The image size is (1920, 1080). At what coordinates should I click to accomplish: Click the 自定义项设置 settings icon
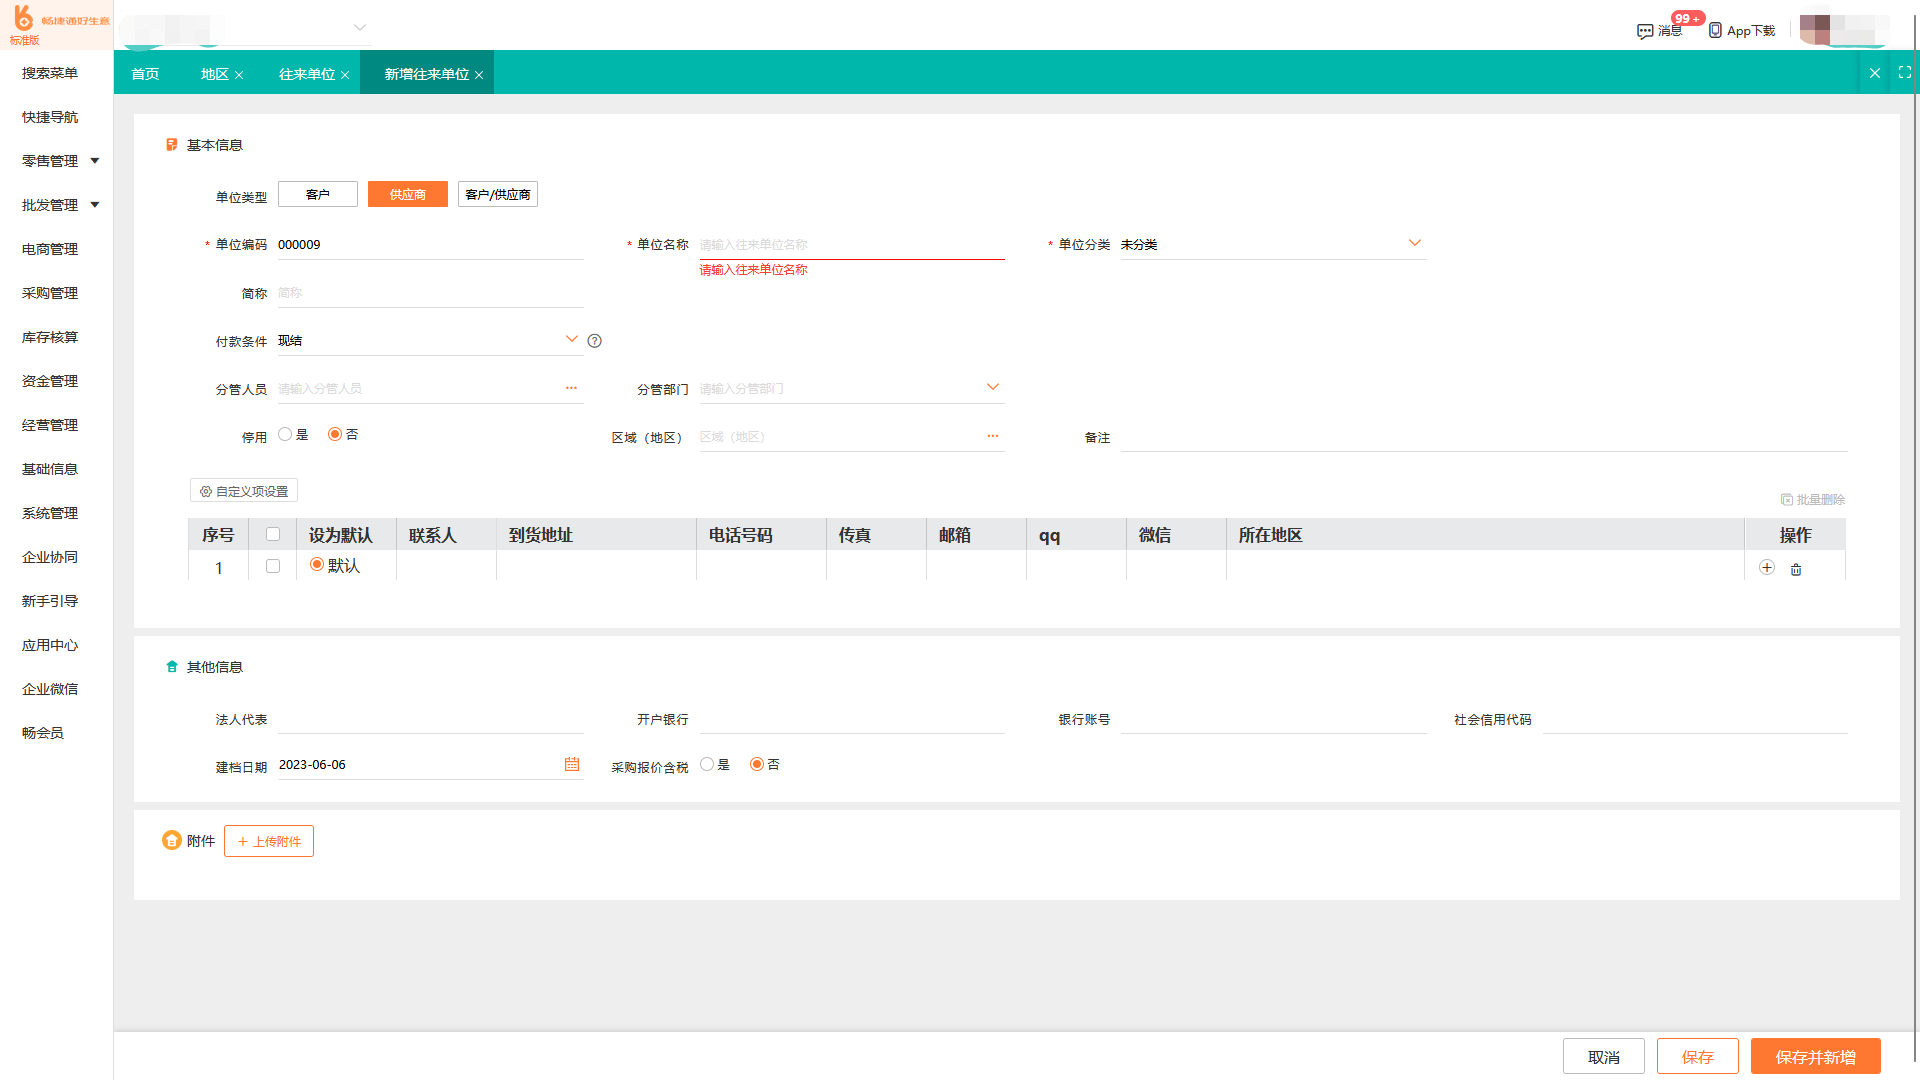(x=204, y=491)
